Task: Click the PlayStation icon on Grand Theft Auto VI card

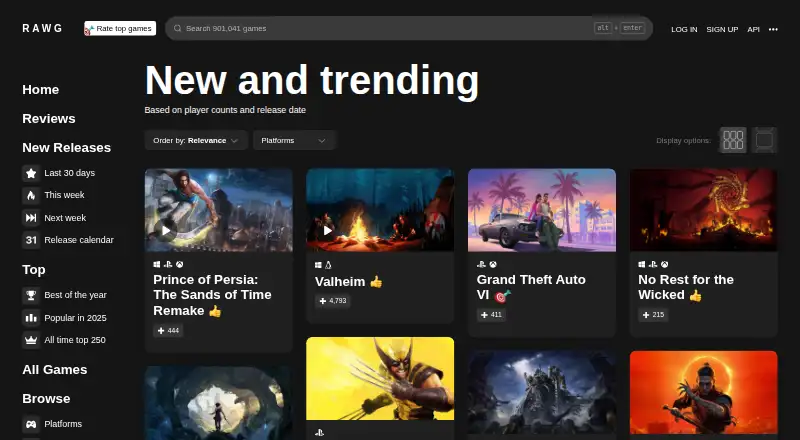Action: 481,264
